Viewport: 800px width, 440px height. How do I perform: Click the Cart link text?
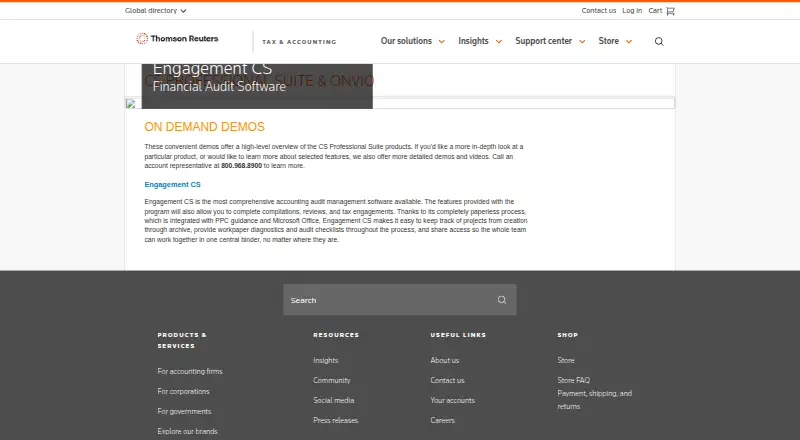(x=655, y=11)
